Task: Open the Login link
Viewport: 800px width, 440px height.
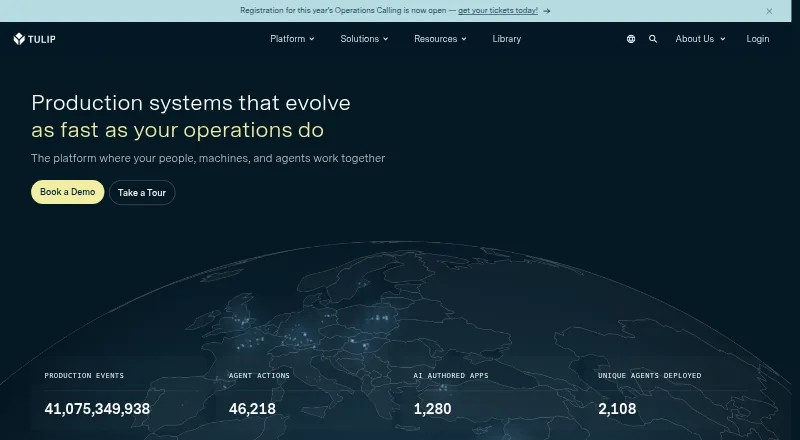Action: (758, 39)
